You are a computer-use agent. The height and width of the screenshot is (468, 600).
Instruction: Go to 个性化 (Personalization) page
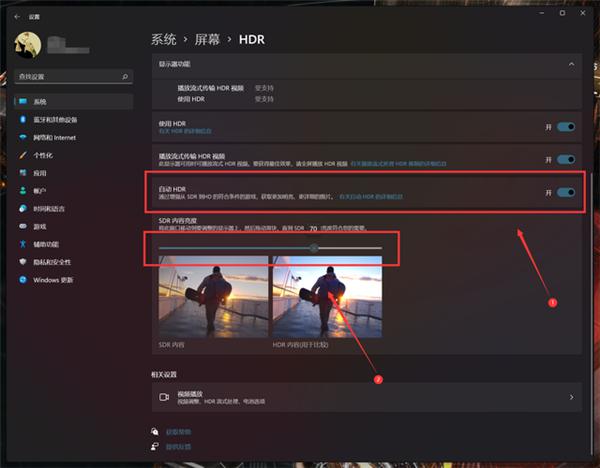click(46, 155)
